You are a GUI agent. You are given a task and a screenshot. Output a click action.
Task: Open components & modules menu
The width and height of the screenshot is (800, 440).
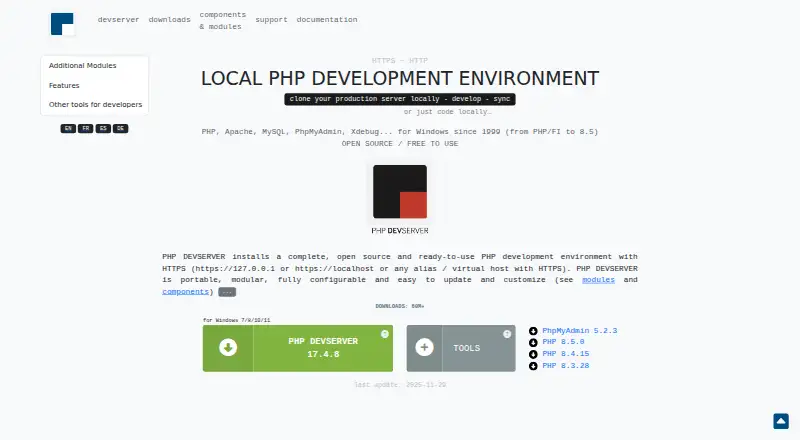click(222, 20)
